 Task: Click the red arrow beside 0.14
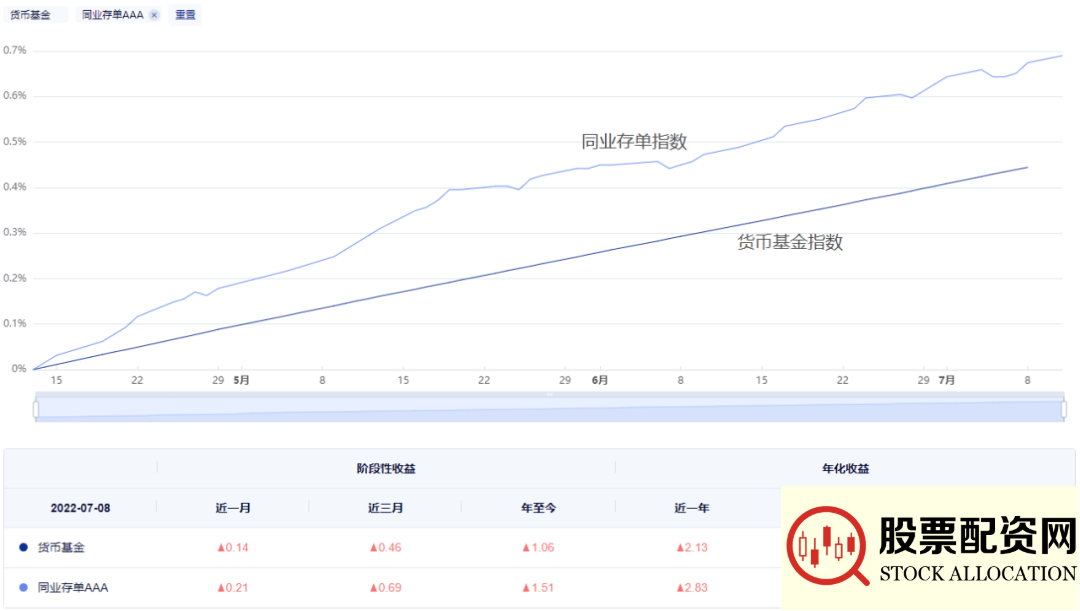[x=221, y=548]
